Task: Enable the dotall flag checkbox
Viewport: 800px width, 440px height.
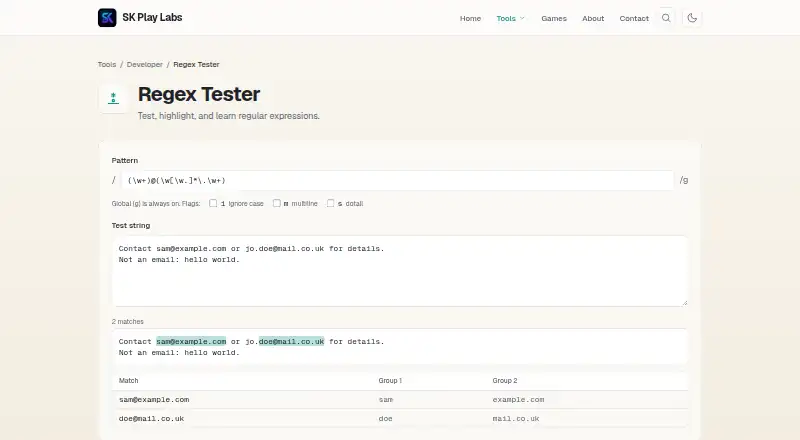Action: pyautogui.click(x=331, y=203)
